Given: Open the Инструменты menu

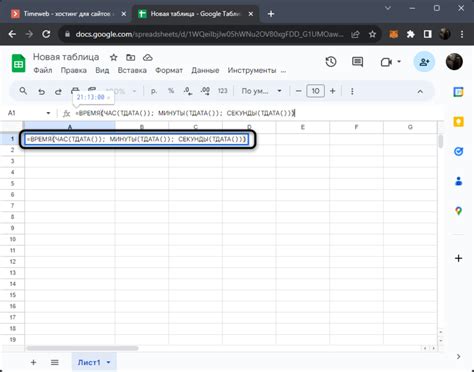Looking at the screenshot, I should pos(252,70).
